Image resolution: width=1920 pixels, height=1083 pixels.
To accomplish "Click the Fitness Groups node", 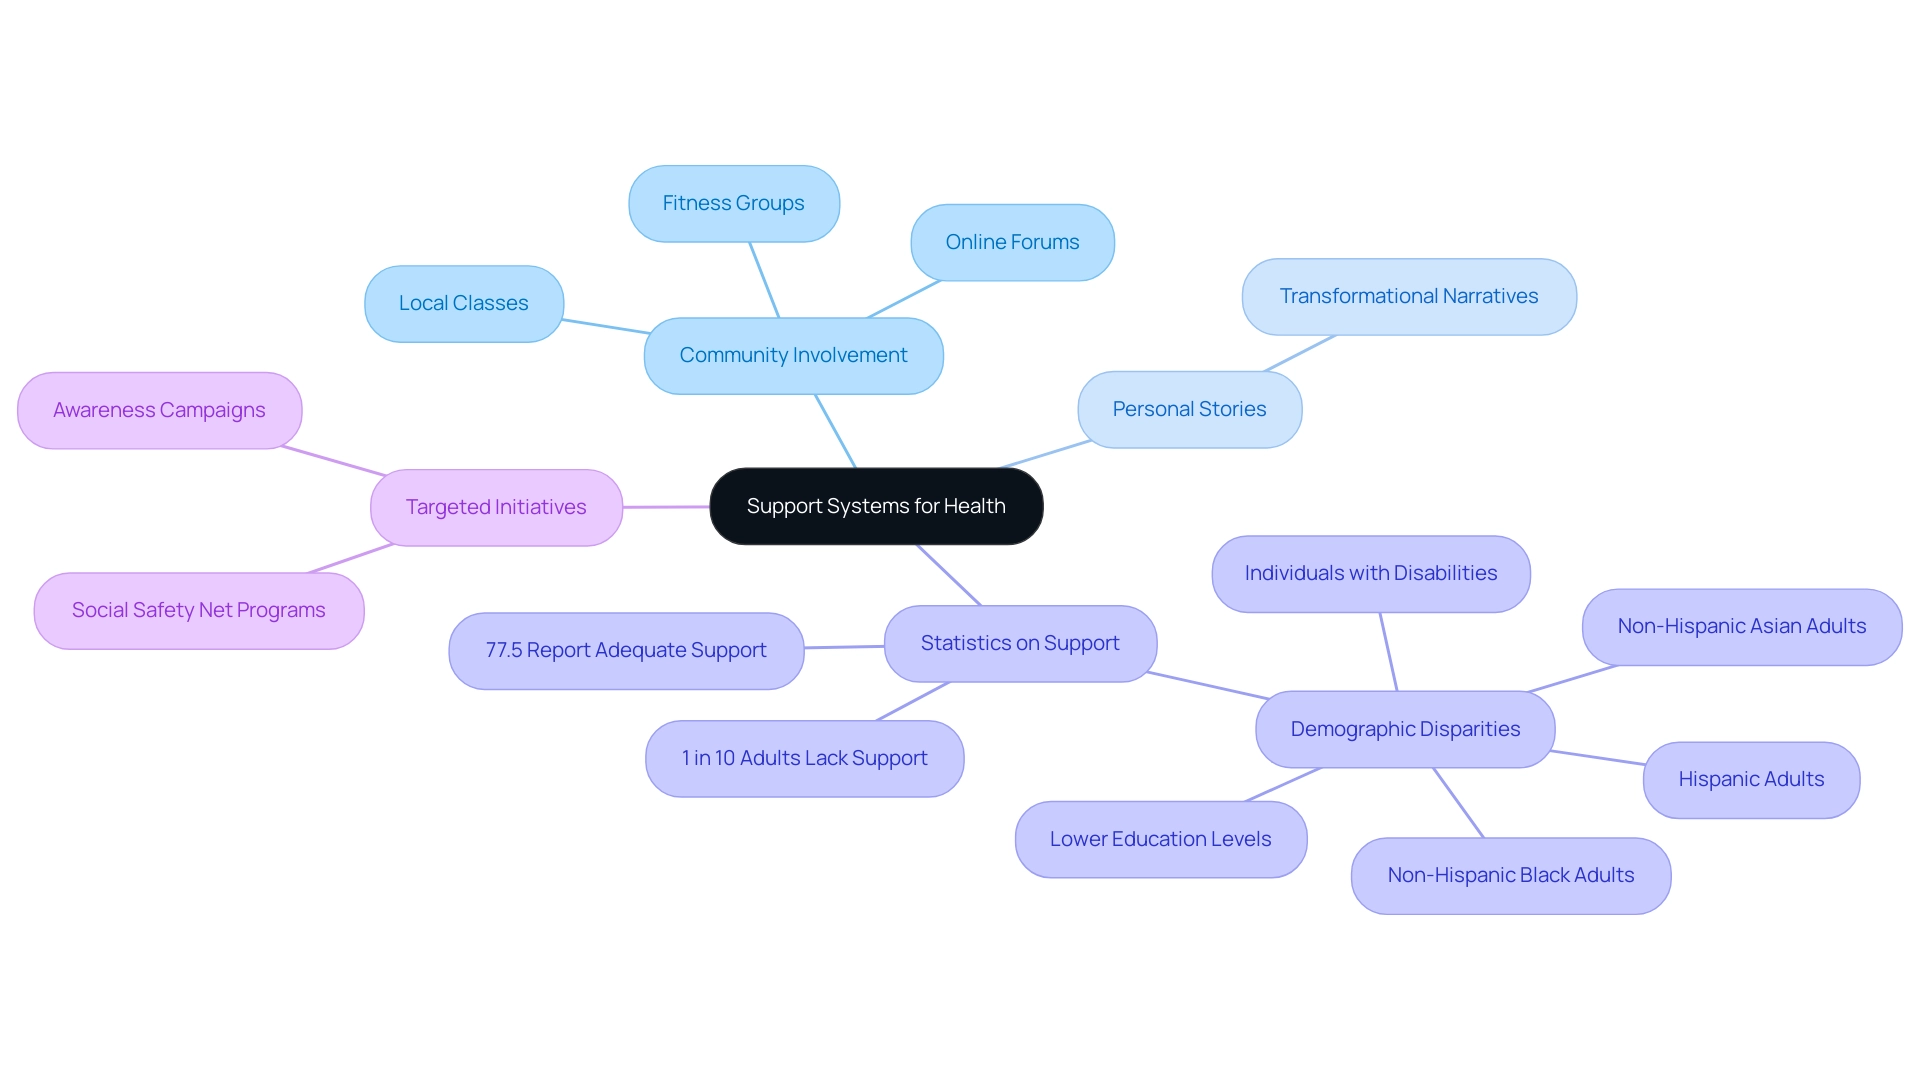I will click(733, 202).
